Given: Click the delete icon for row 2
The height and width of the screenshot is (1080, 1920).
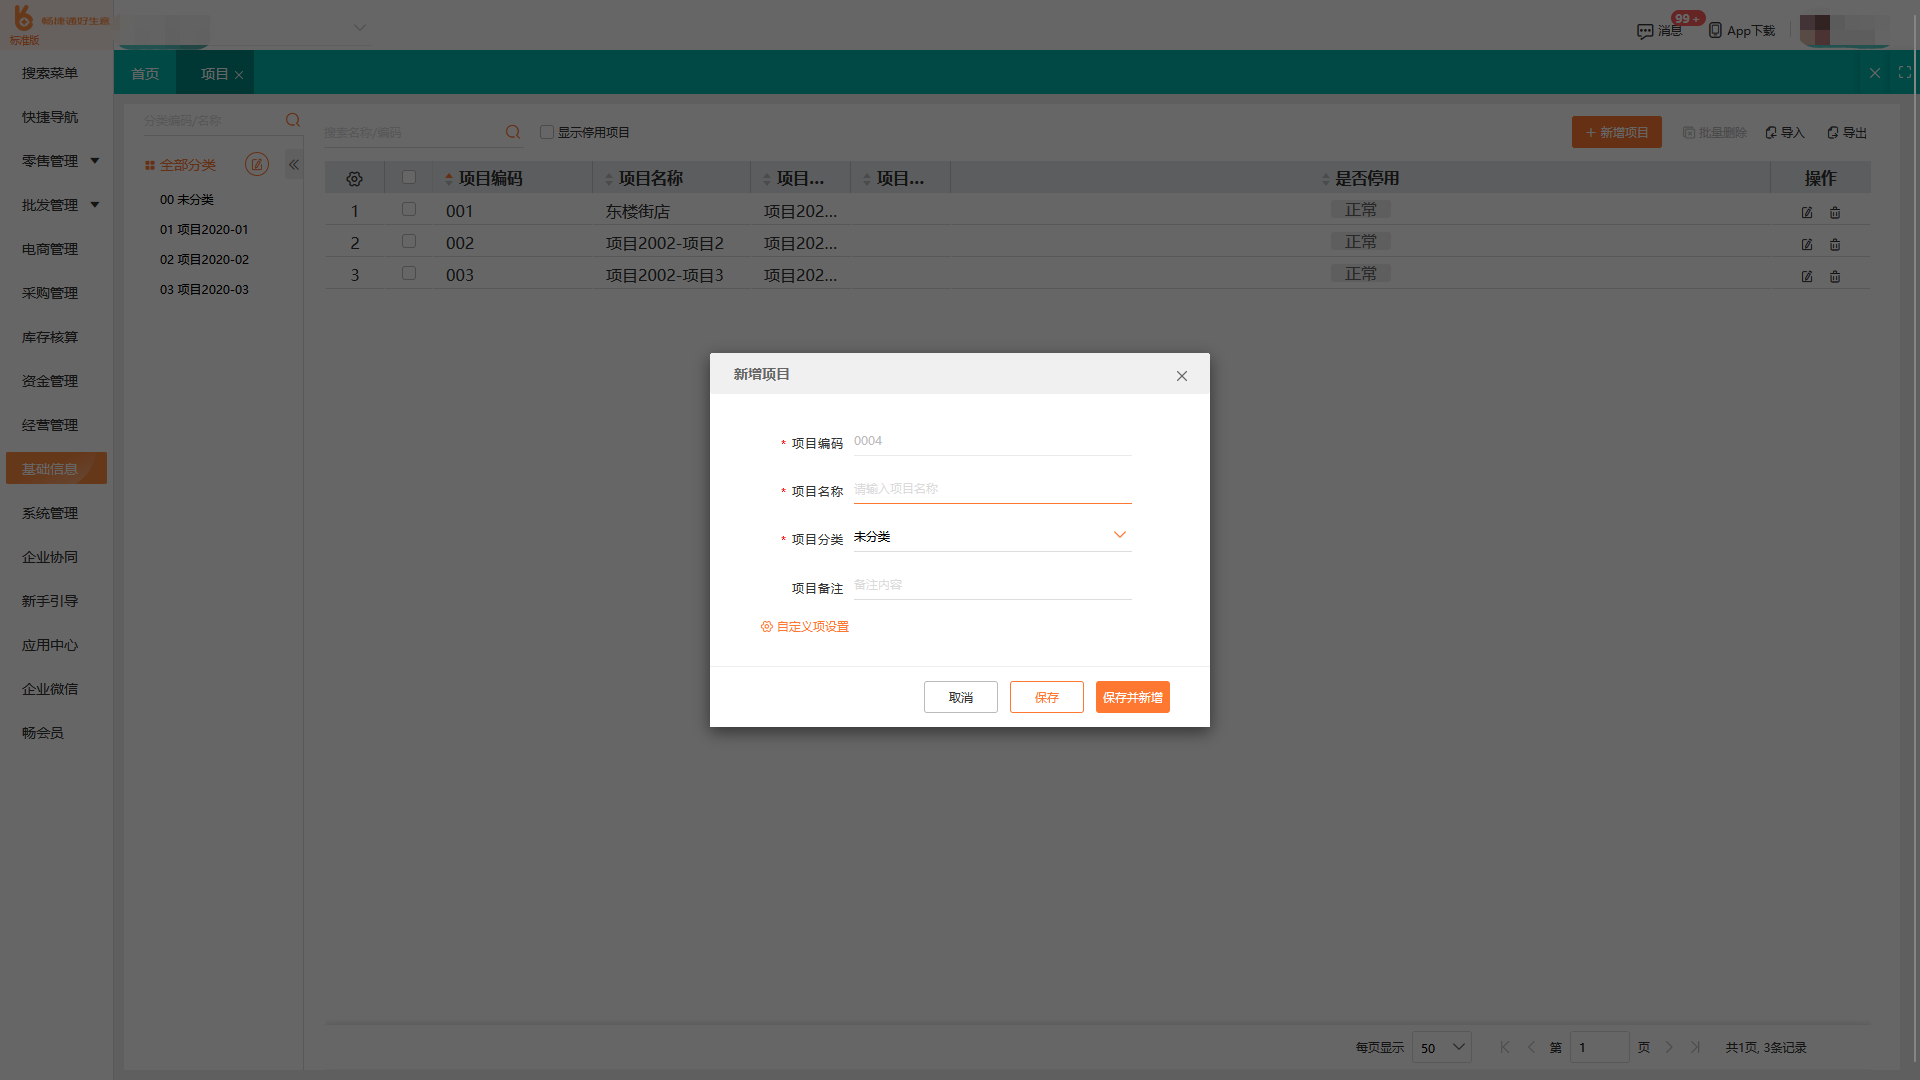Looking at the screenshot, I should tap(1834, 244).
